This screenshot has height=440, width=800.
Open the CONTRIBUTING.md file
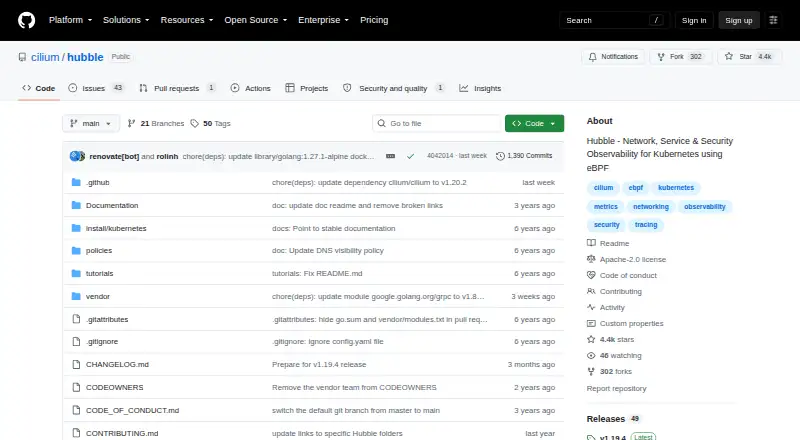(x=122, y=433)
